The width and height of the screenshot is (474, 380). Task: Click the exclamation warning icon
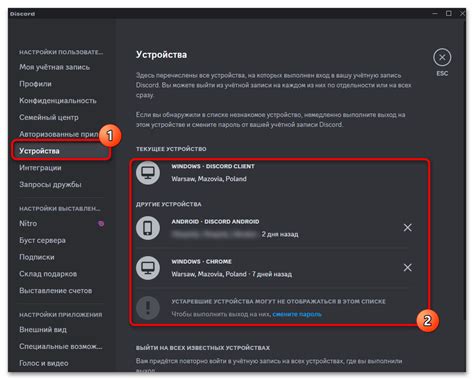148,308
